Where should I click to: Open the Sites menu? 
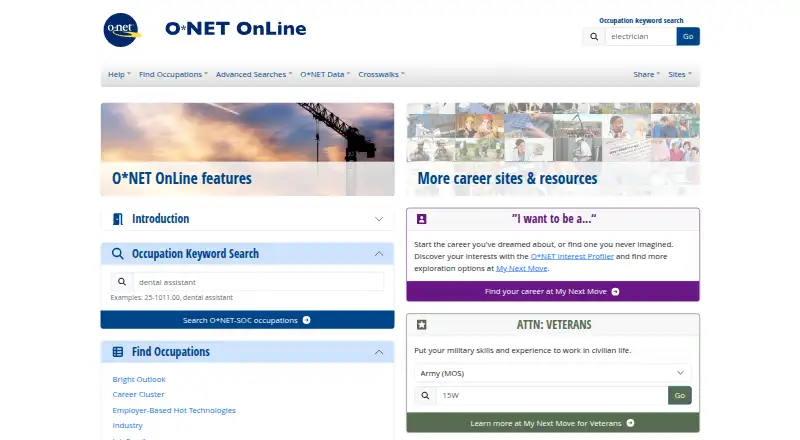(680, 75)
